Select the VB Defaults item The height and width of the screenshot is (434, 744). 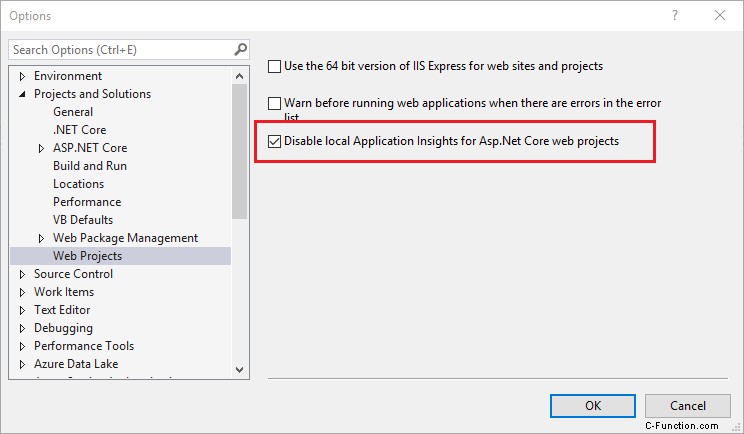83,220
